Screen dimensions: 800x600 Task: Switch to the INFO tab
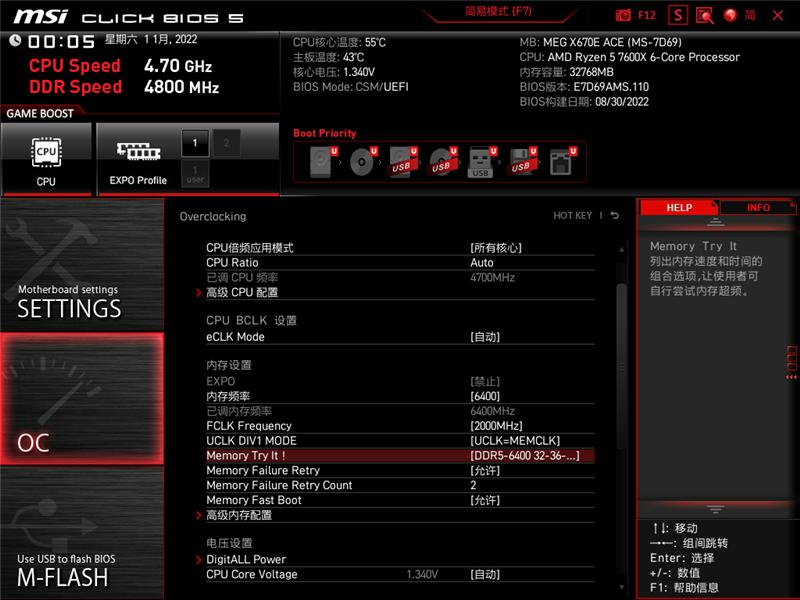758,208
